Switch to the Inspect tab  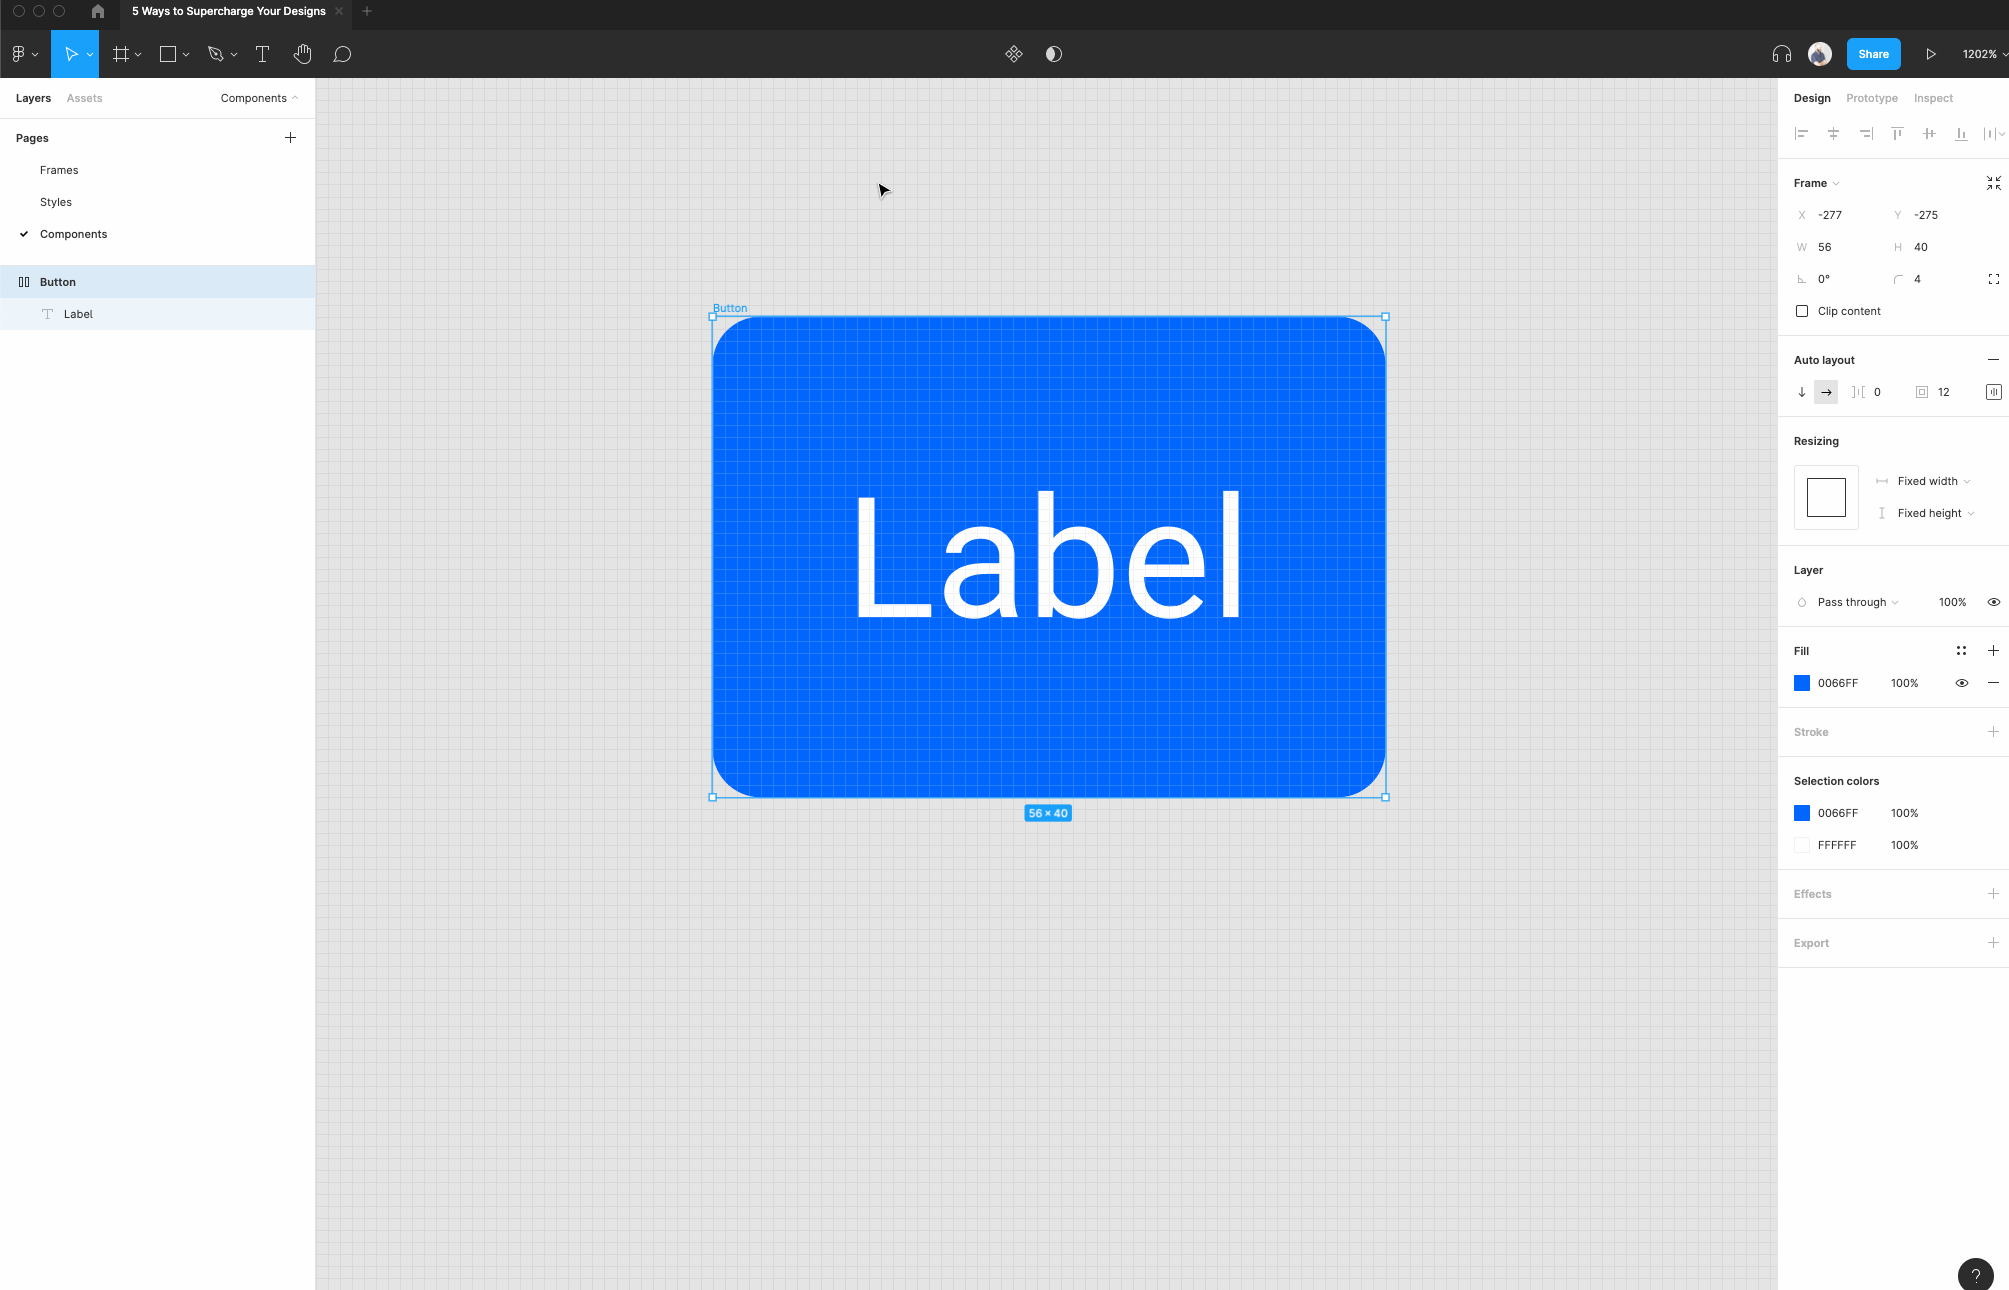pos(1933,97)
